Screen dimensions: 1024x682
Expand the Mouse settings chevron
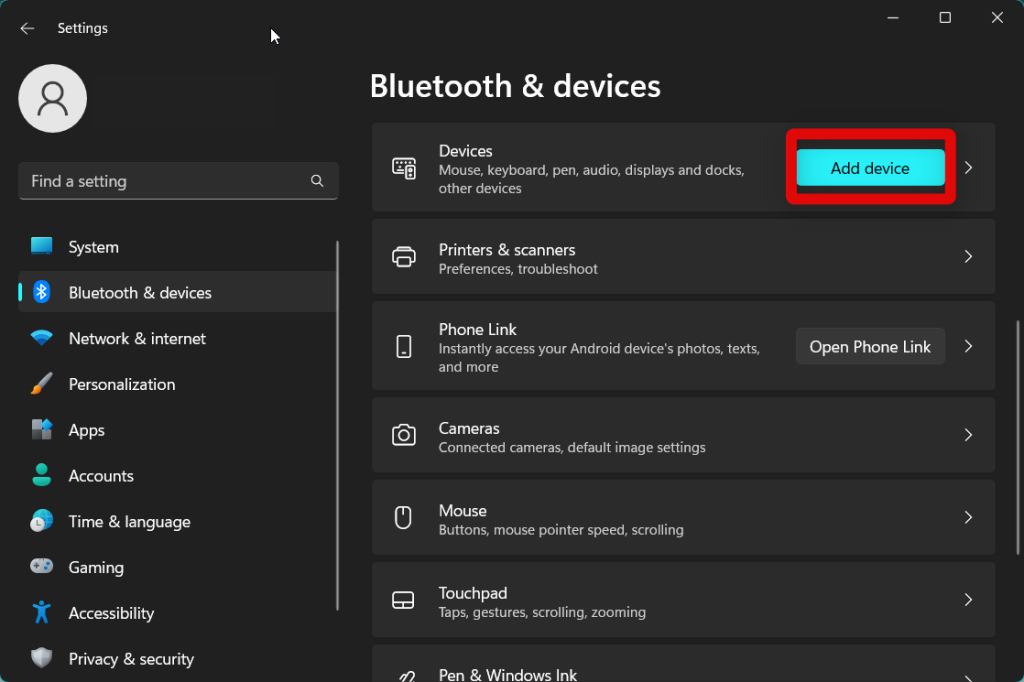coord(968,517)
